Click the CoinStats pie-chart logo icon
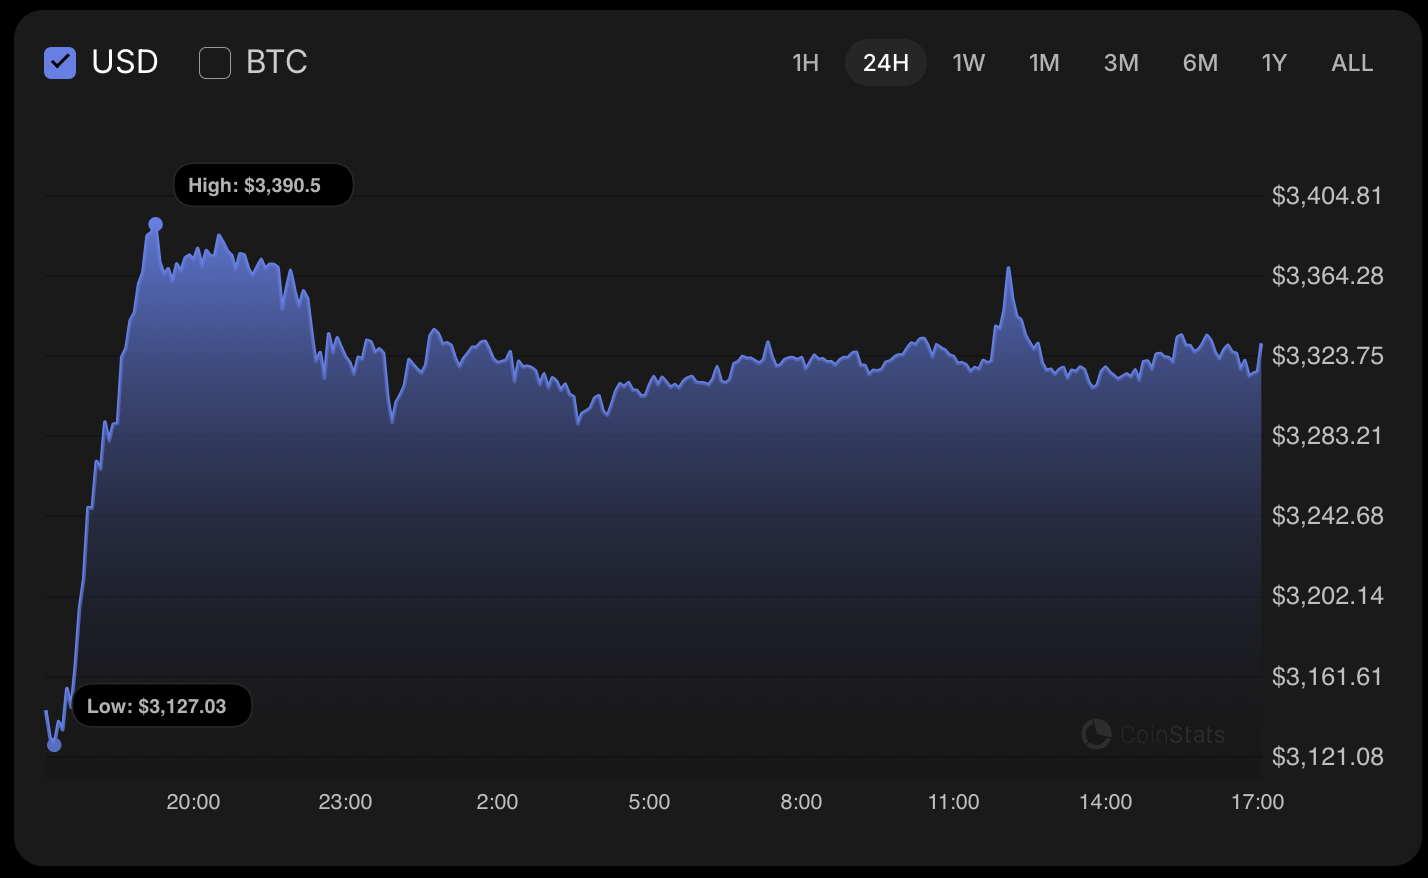Viewport: 1428px width, 878px height. click(x=1097, y=735)
